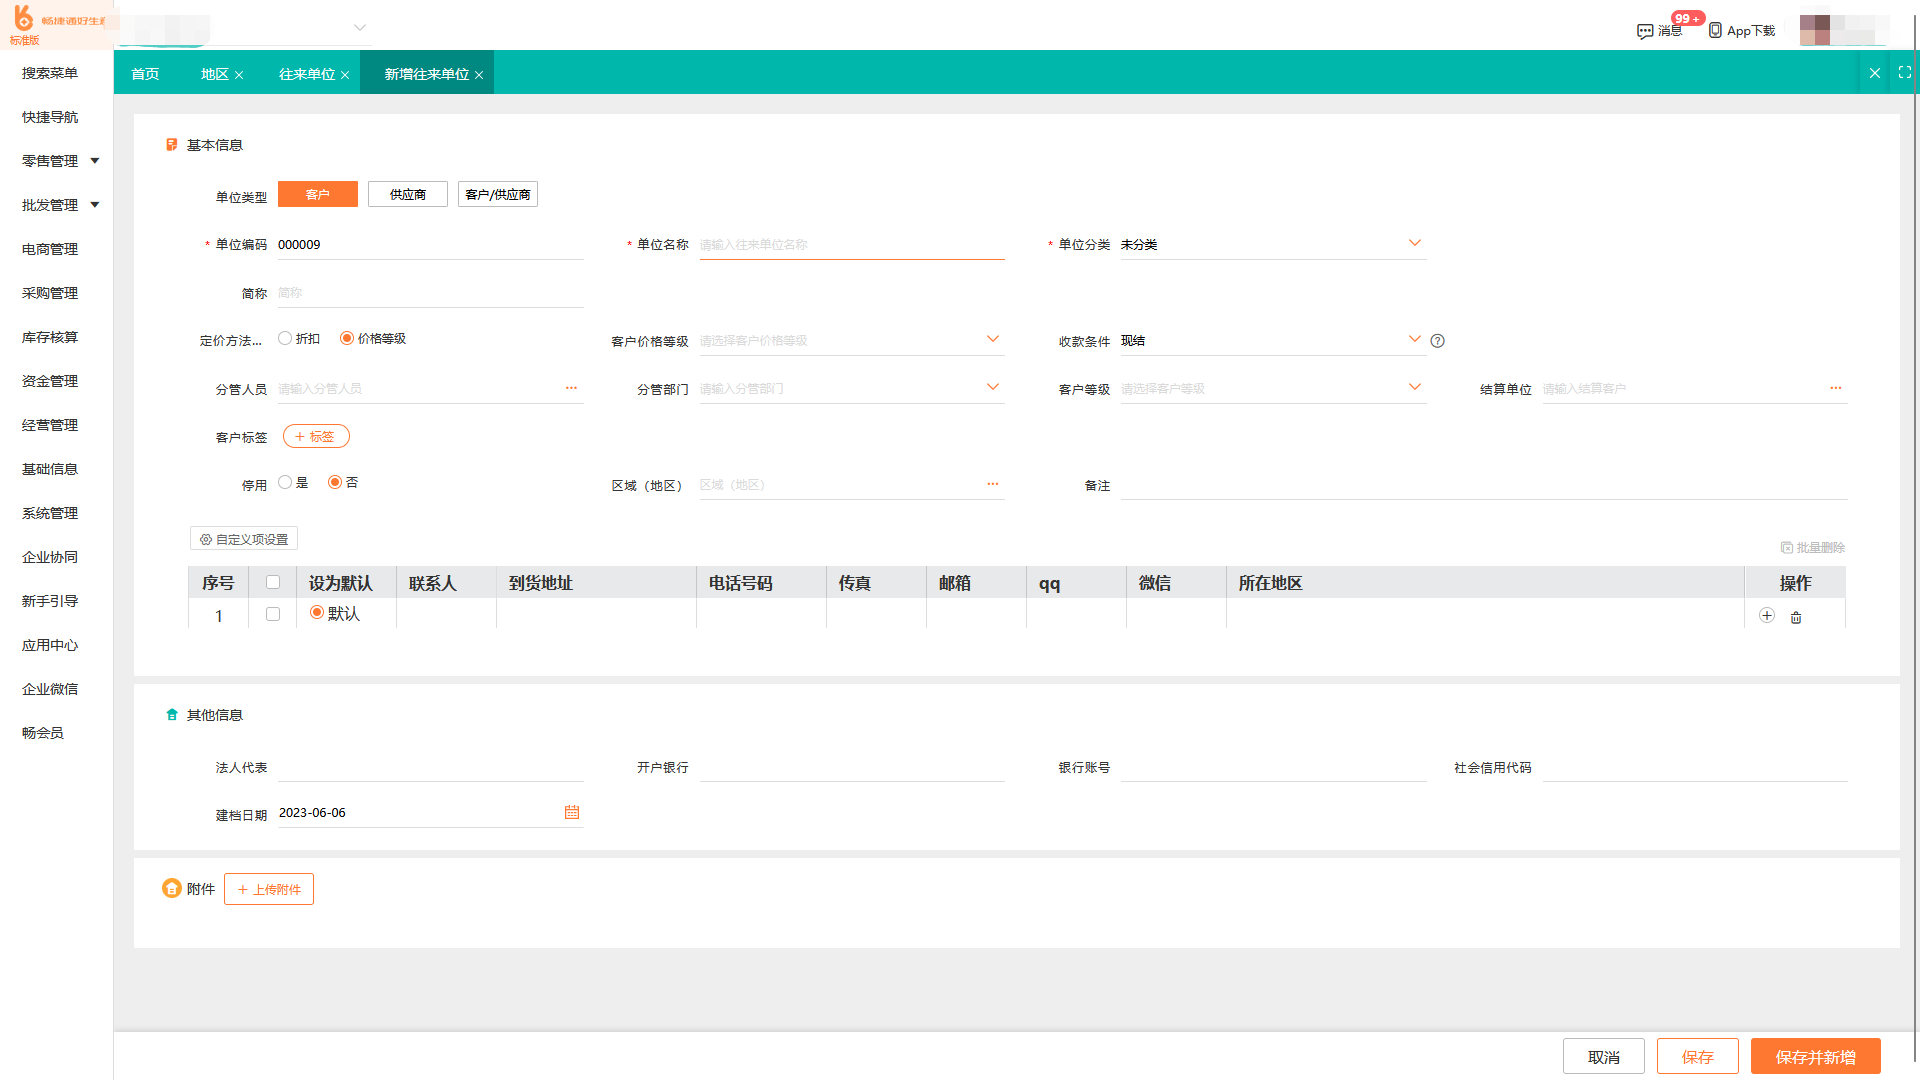Image resolution: width=1920 pixels, height=1080 pixels.
Task: Toggle 停用 to 是
Action: 285,481
